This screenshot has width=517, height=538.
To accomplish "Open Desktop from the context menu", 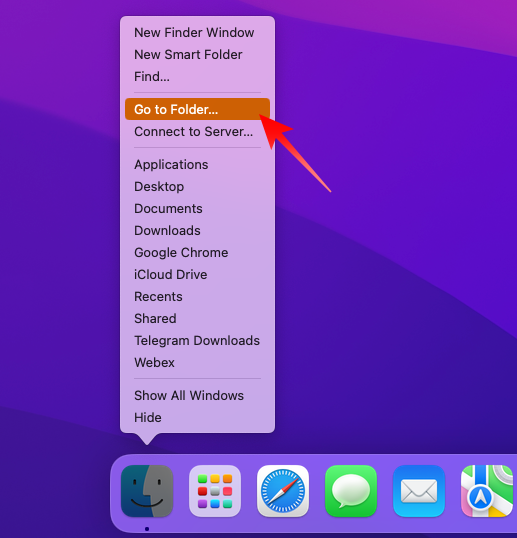I will [197, 186].
